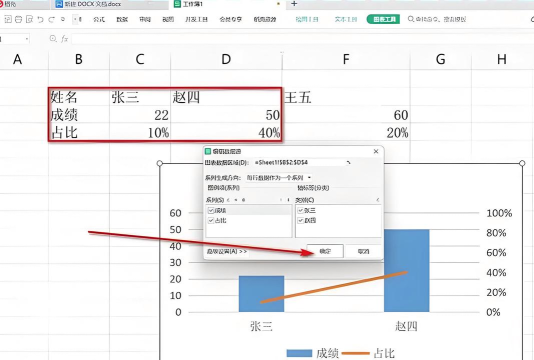The height and width of the screenshot is (360, 534).
Task: Click the edit series icon next to 系列(S)
Action: tap(228, 200)
